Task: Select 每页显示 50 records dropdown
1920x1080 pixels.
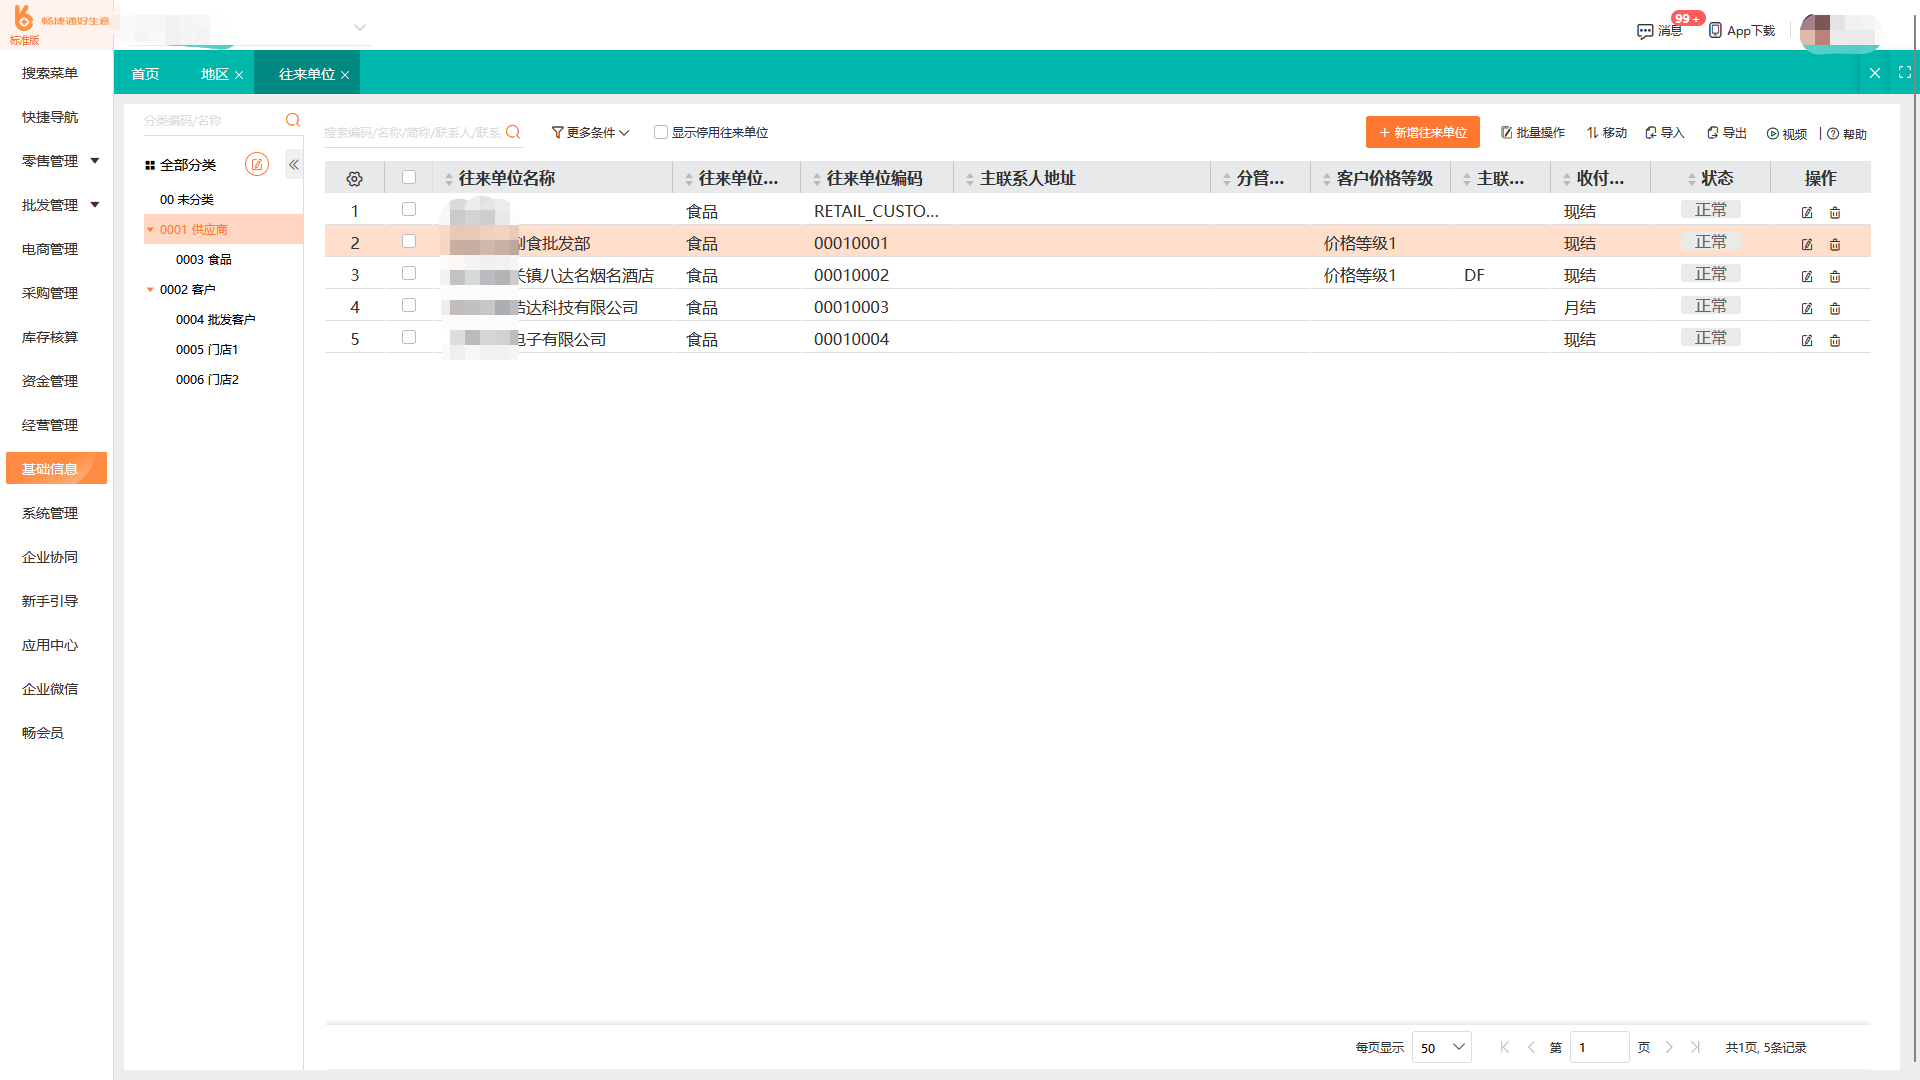Action: pyautogui.click(x=1437, y=1048)
